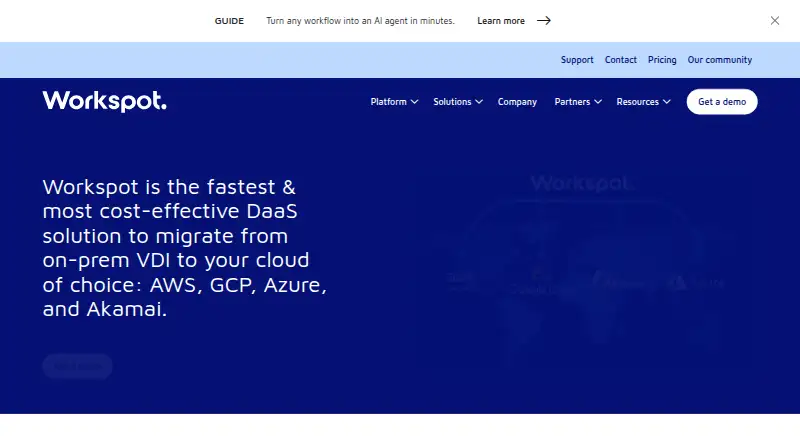800x440 pixels.
Task: Click the 'Turn any workflow into an AI agent' text
Action: 360,21
